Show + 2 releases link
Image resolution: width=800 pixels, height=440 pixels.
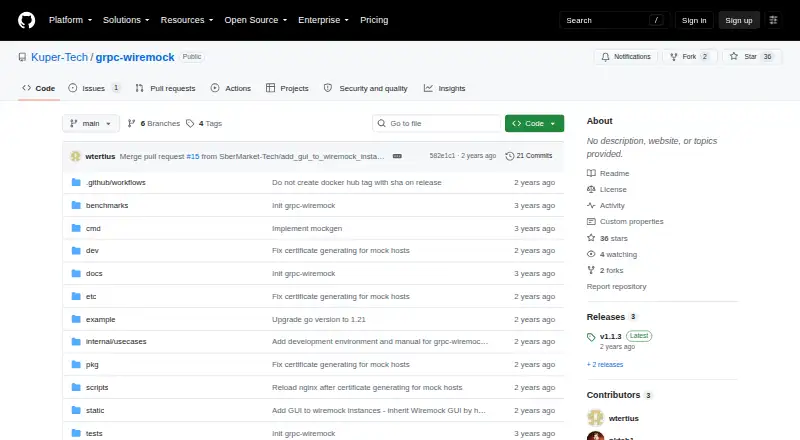605,364
